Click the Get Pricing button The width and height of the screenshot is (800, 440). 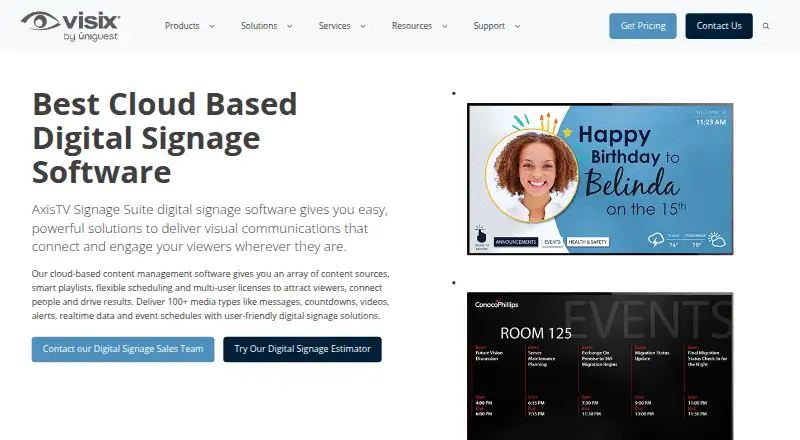click(643, 26)
